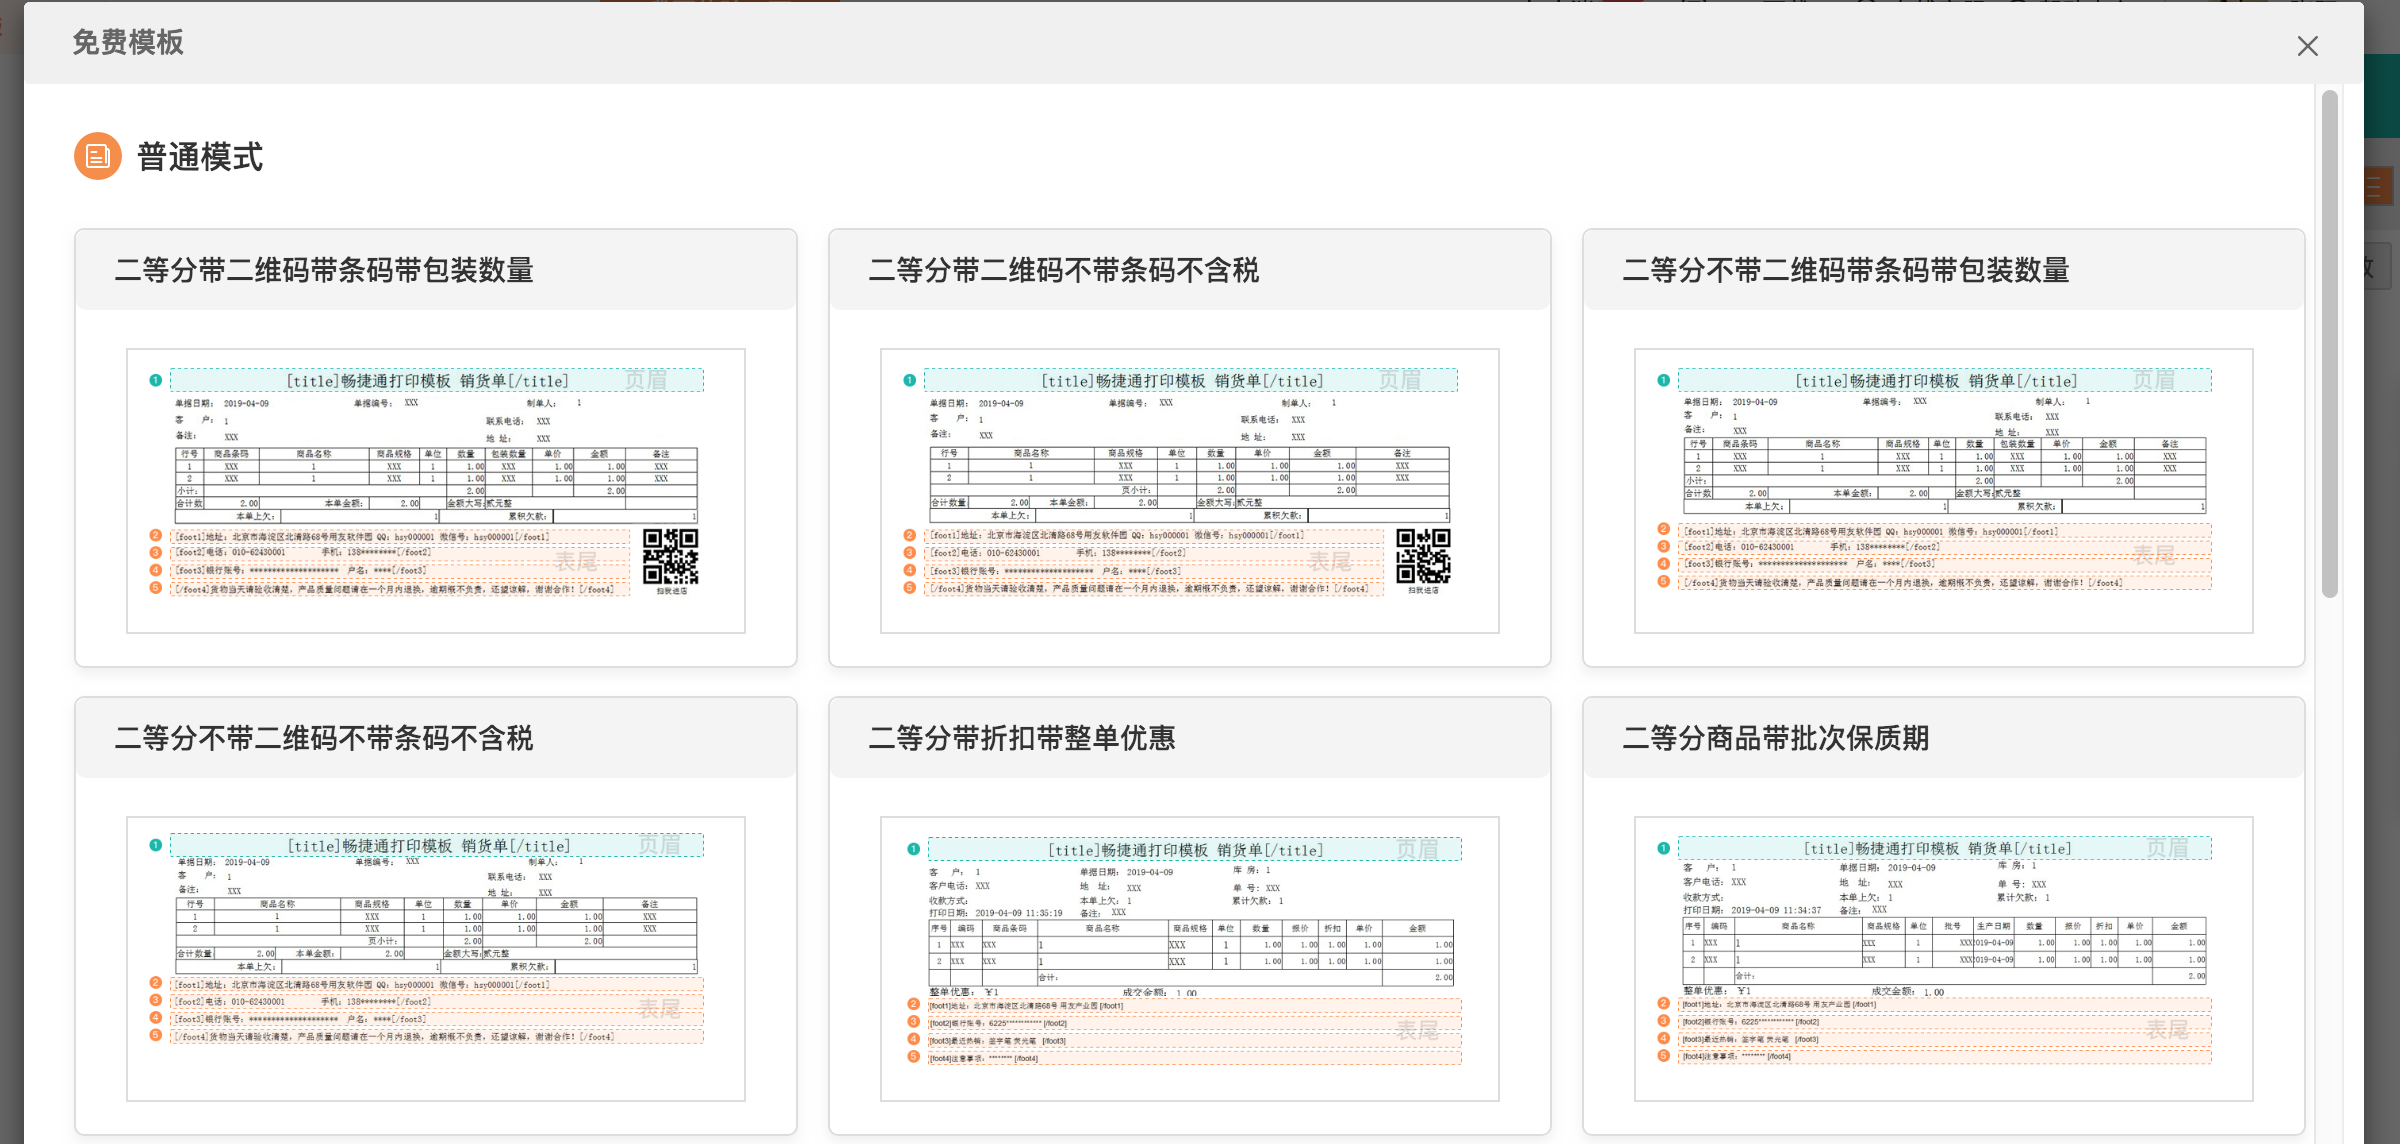
Task: Click the 二等分带二维码带条码带包装数量 template icon
Action: tap(436, 482)
